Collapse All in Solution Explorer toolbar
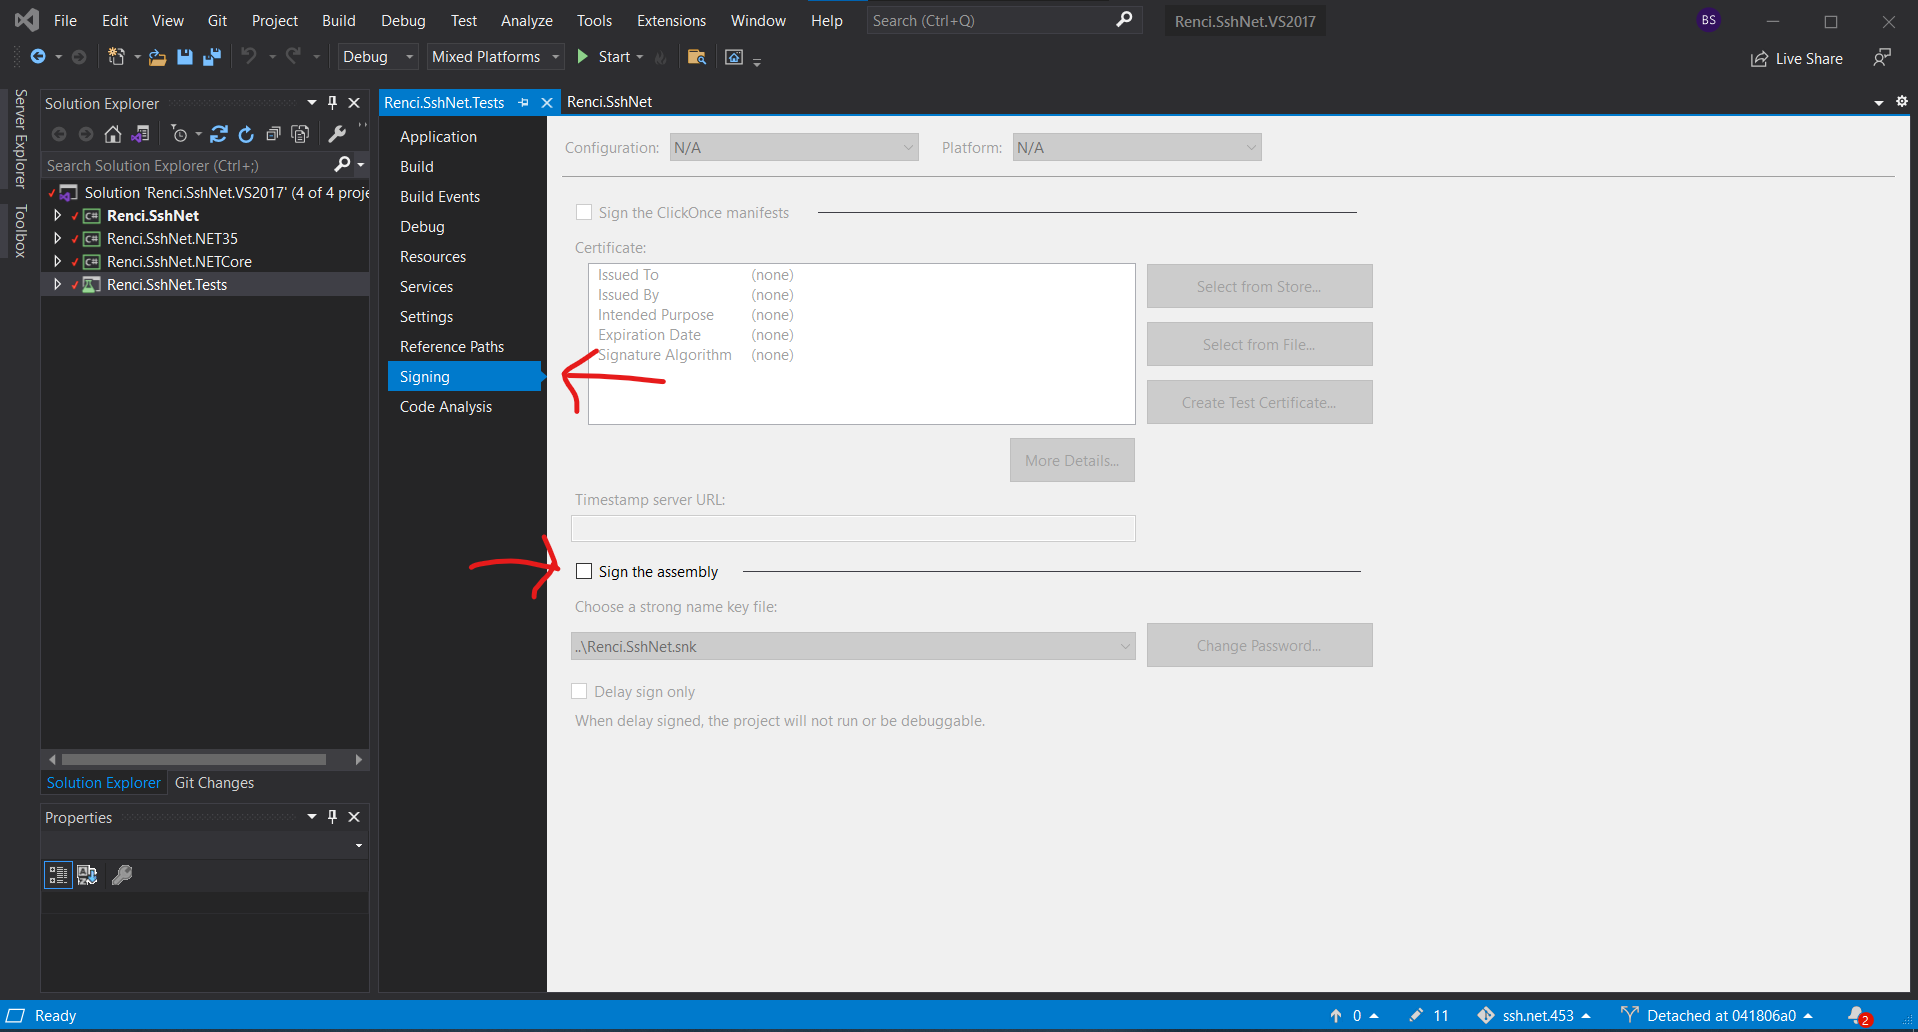 click(273, 134)
